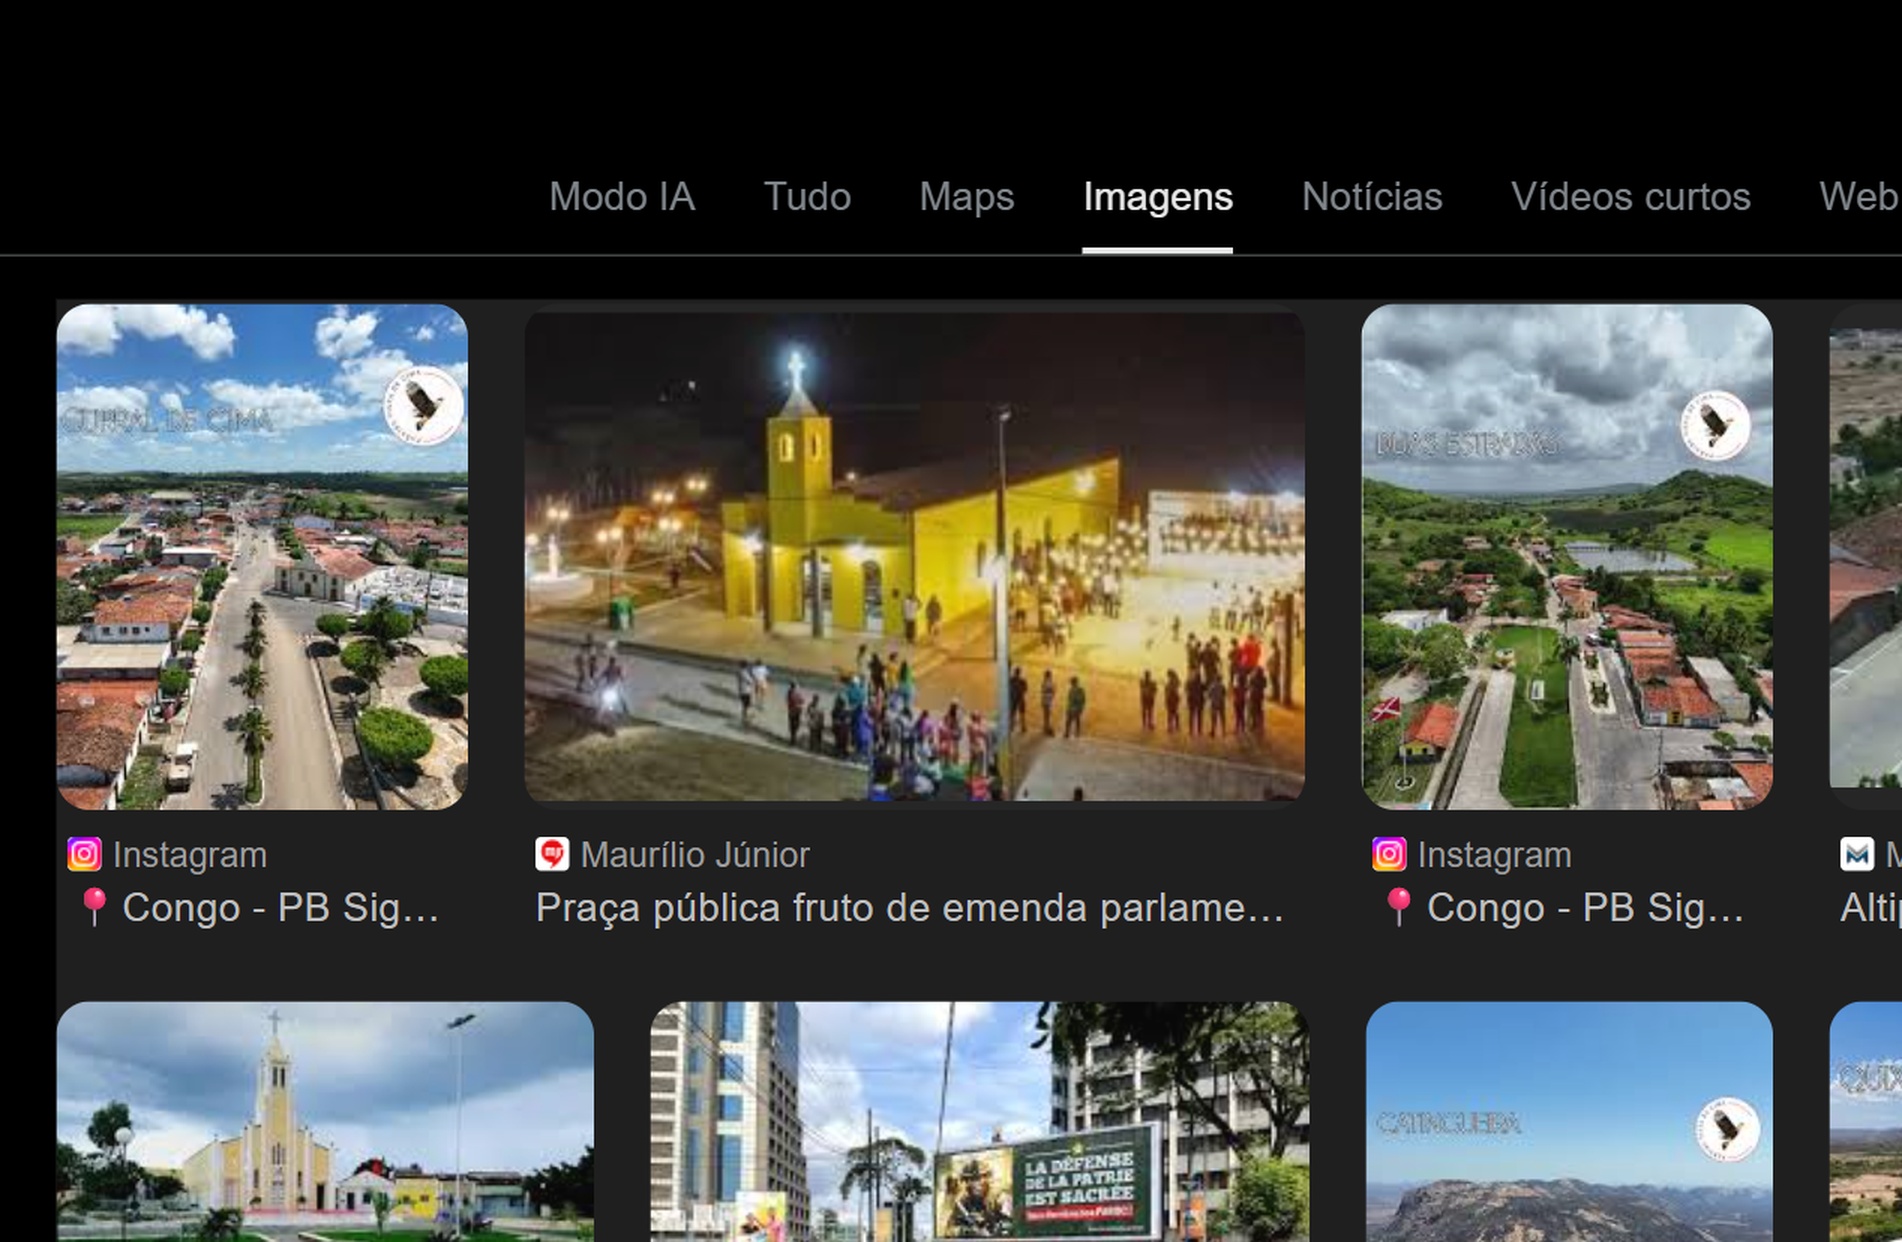The image size is (1902, 1242).
Task: Click the blue M favicon at the right edge
Action: coord(1857,854)
